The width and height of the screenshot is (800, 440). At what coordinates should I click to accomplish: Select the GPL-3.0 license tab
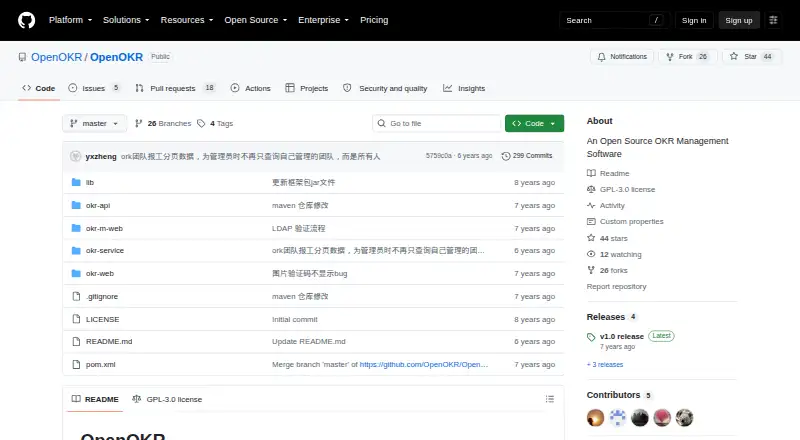[167, 399]
